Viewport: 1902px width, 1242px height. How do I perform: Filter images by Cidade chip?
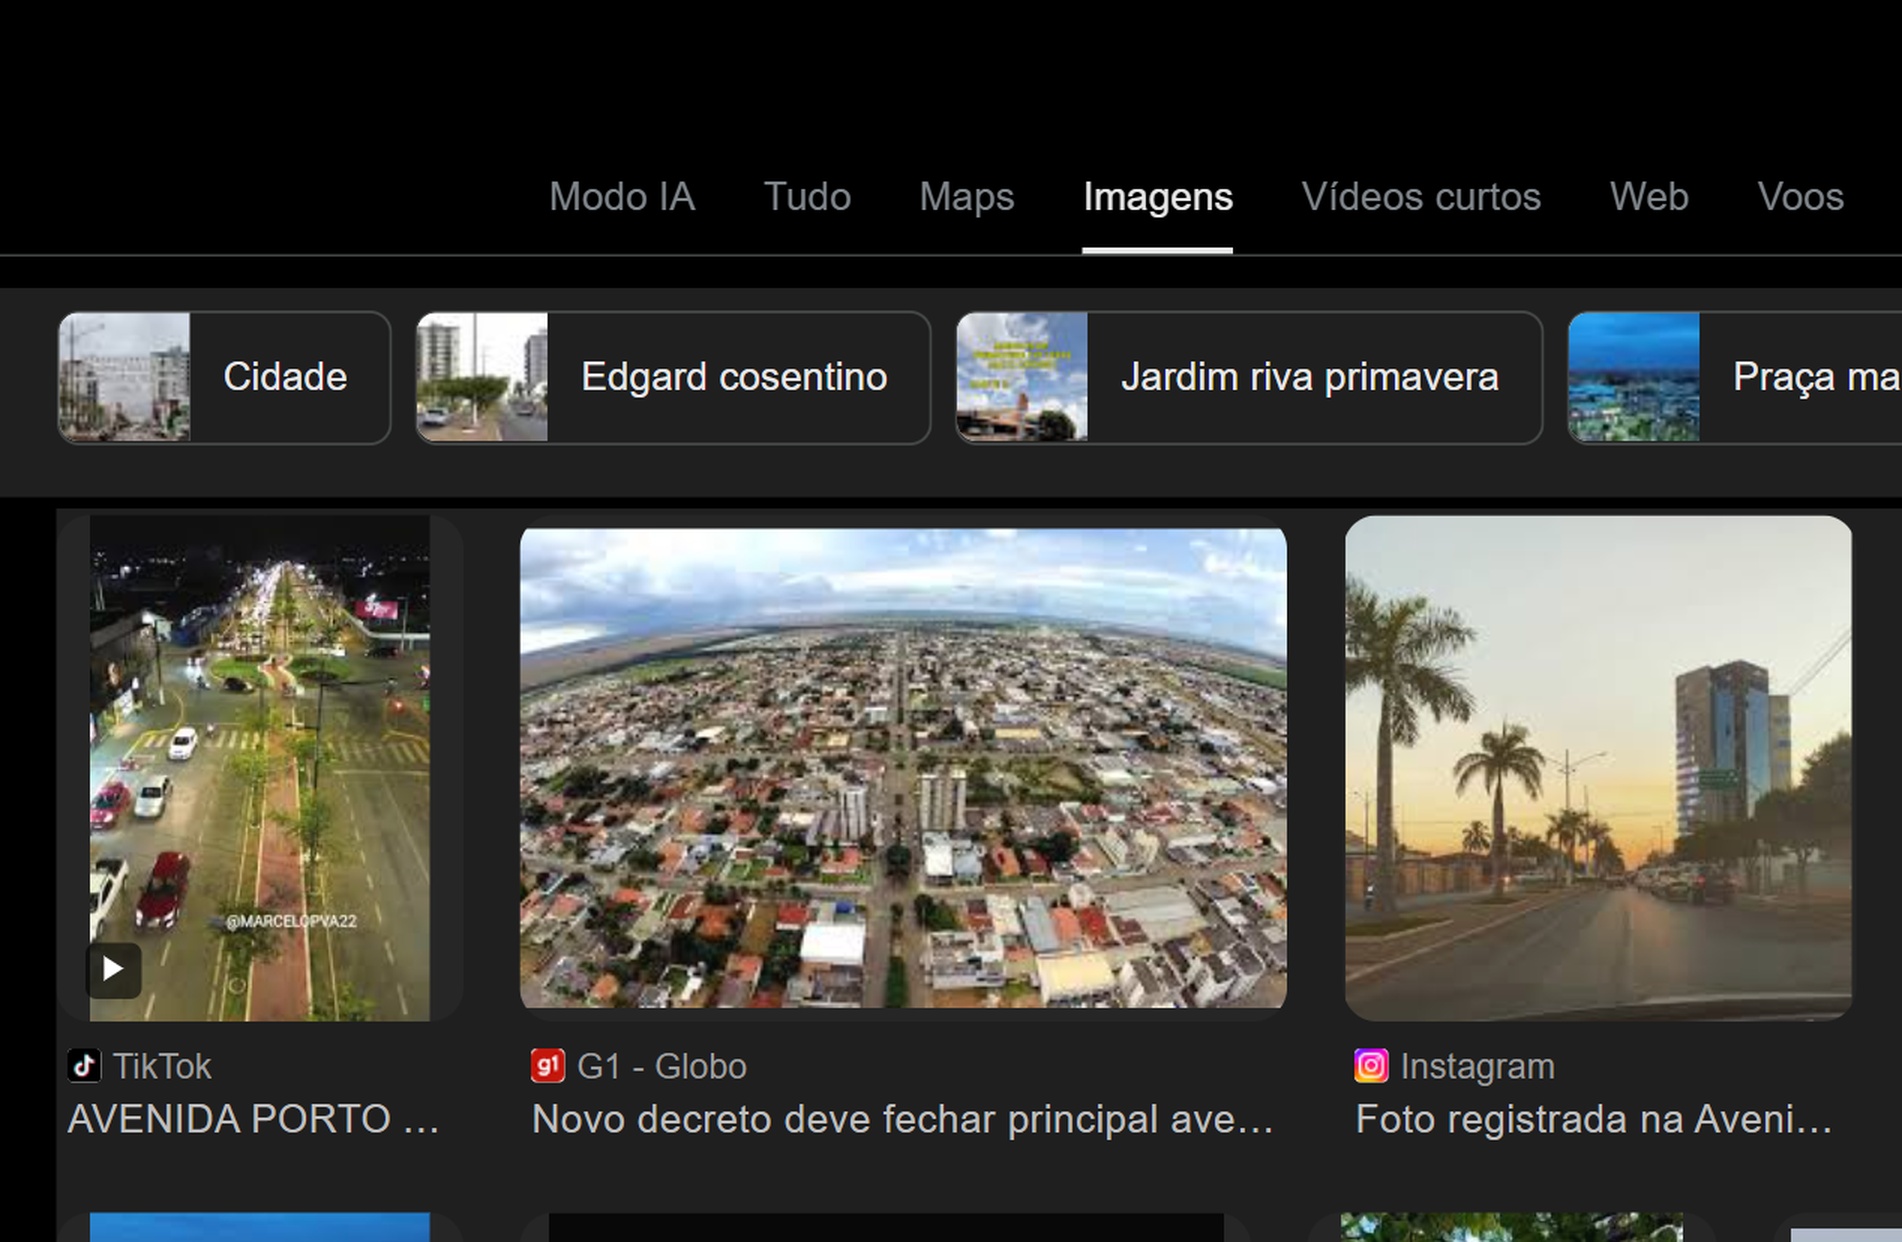(x=224, y=377)
